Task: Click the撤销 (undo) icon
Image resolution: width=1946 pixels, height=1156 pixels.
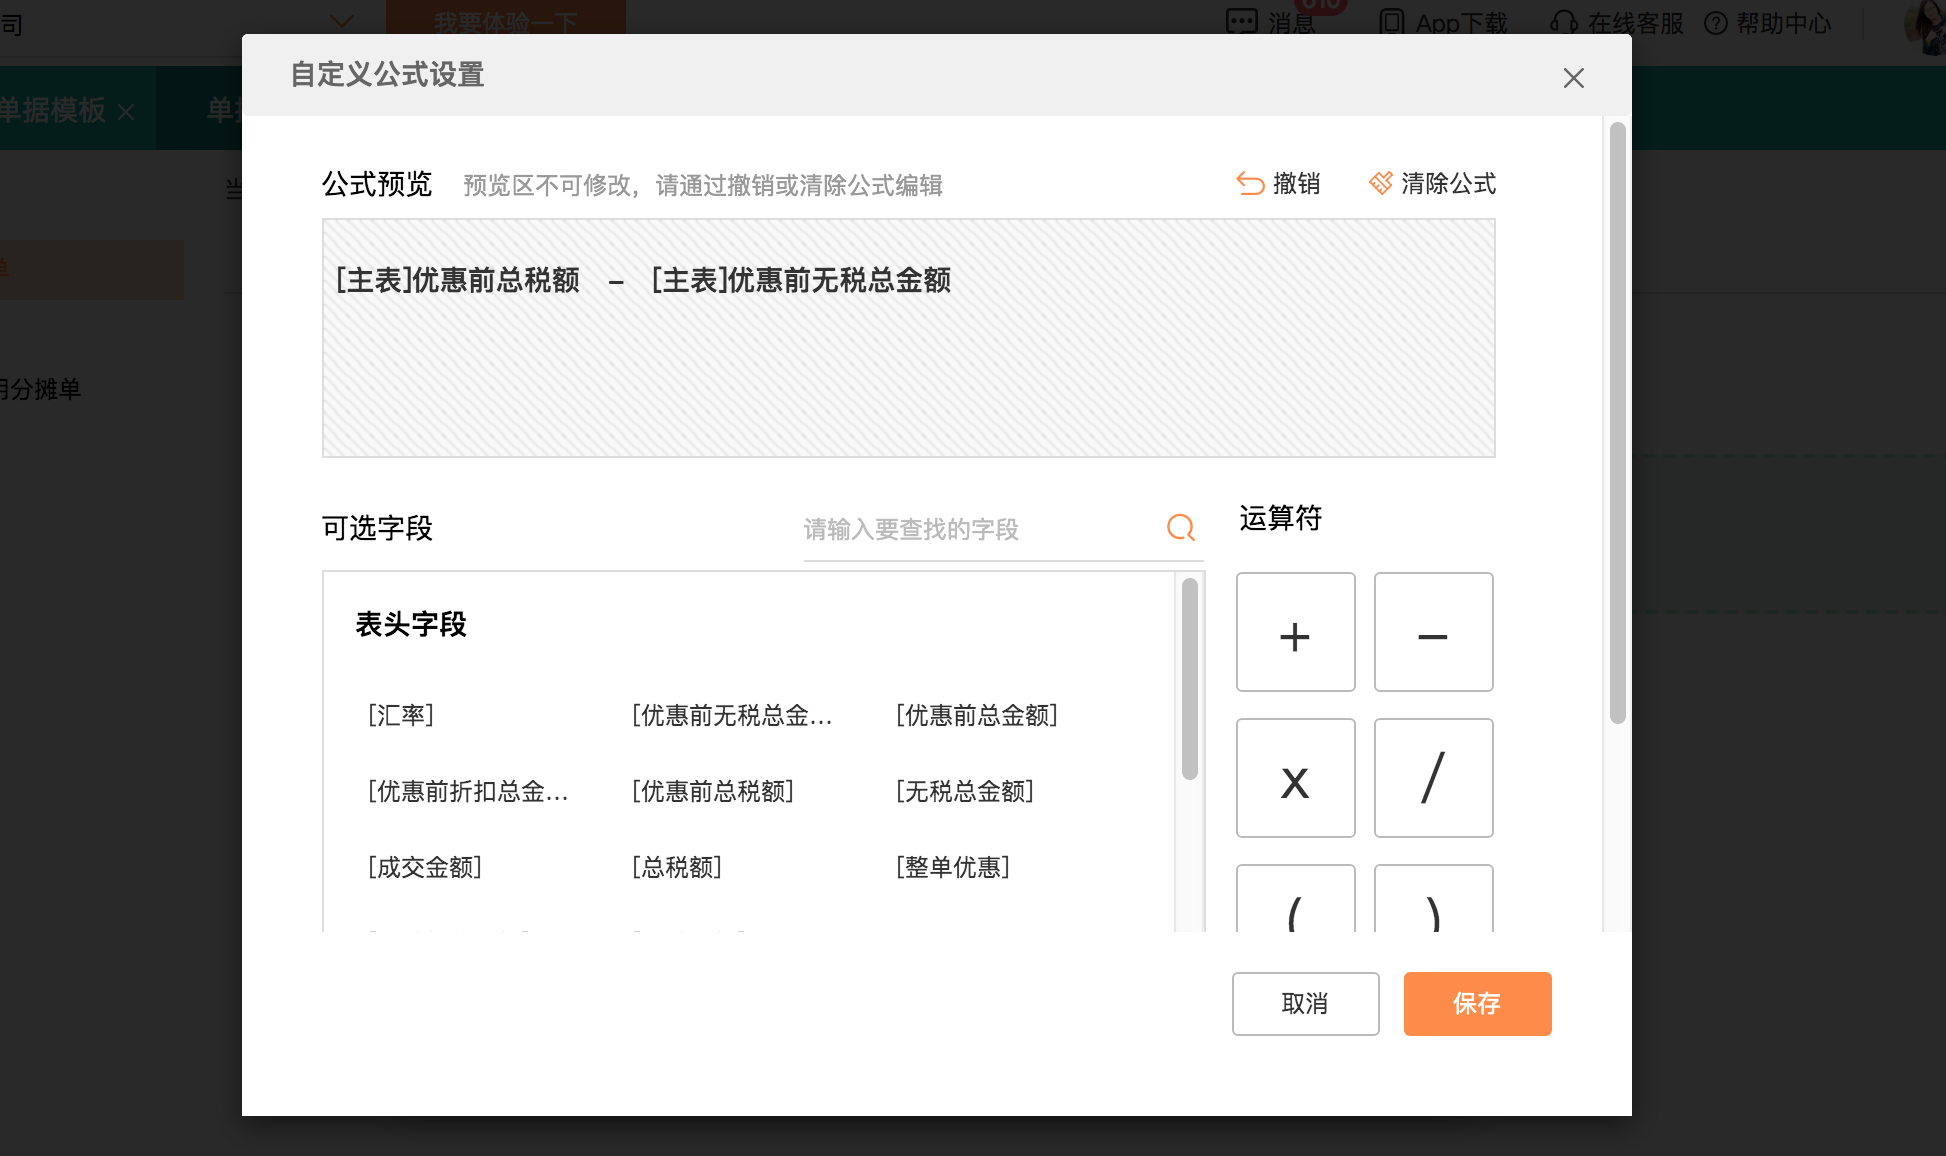Action: tap(1250, 183)
